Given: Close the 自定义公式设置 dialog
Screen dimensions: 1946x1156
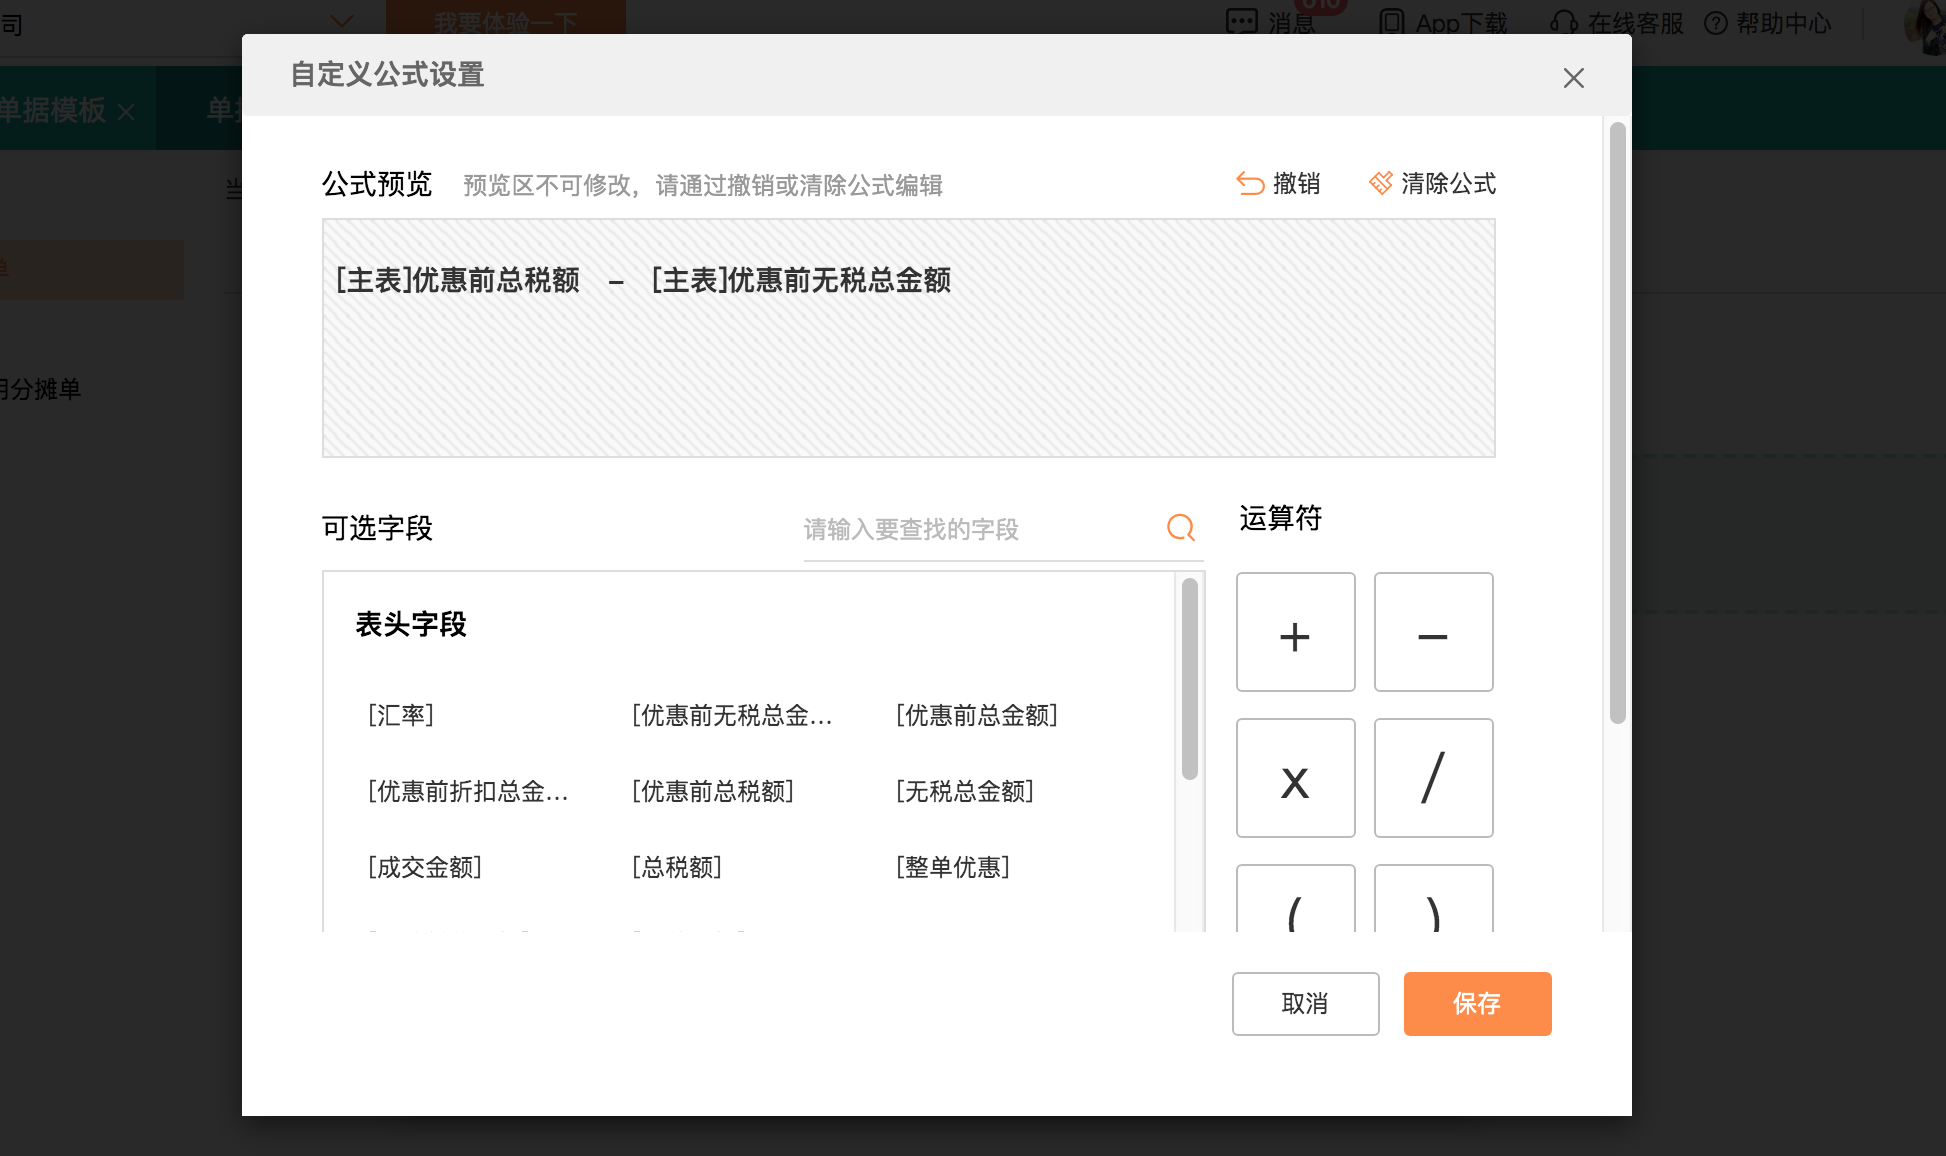Looking at the screenshot, I should click(x=1574, y=78).
